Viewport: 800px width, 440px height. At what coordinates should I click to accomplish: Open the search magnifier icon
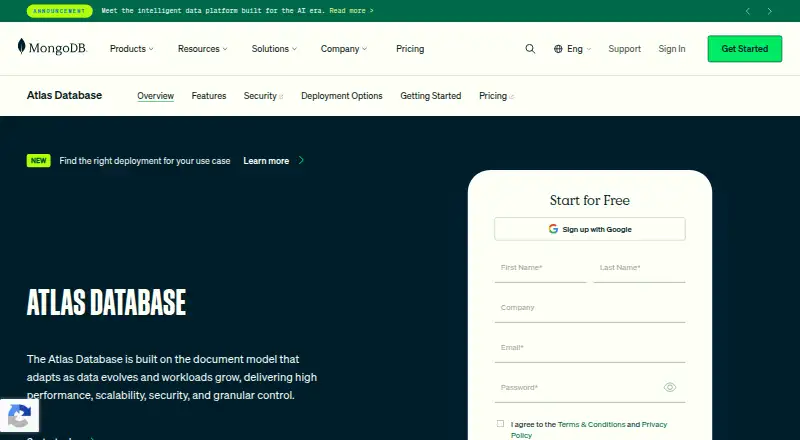point(530,48)
